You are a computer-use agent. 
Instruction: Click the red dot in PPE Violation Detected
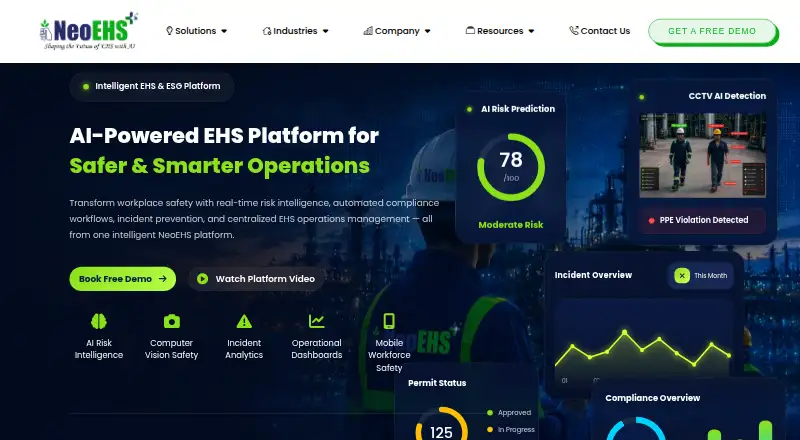pos(651,221)
